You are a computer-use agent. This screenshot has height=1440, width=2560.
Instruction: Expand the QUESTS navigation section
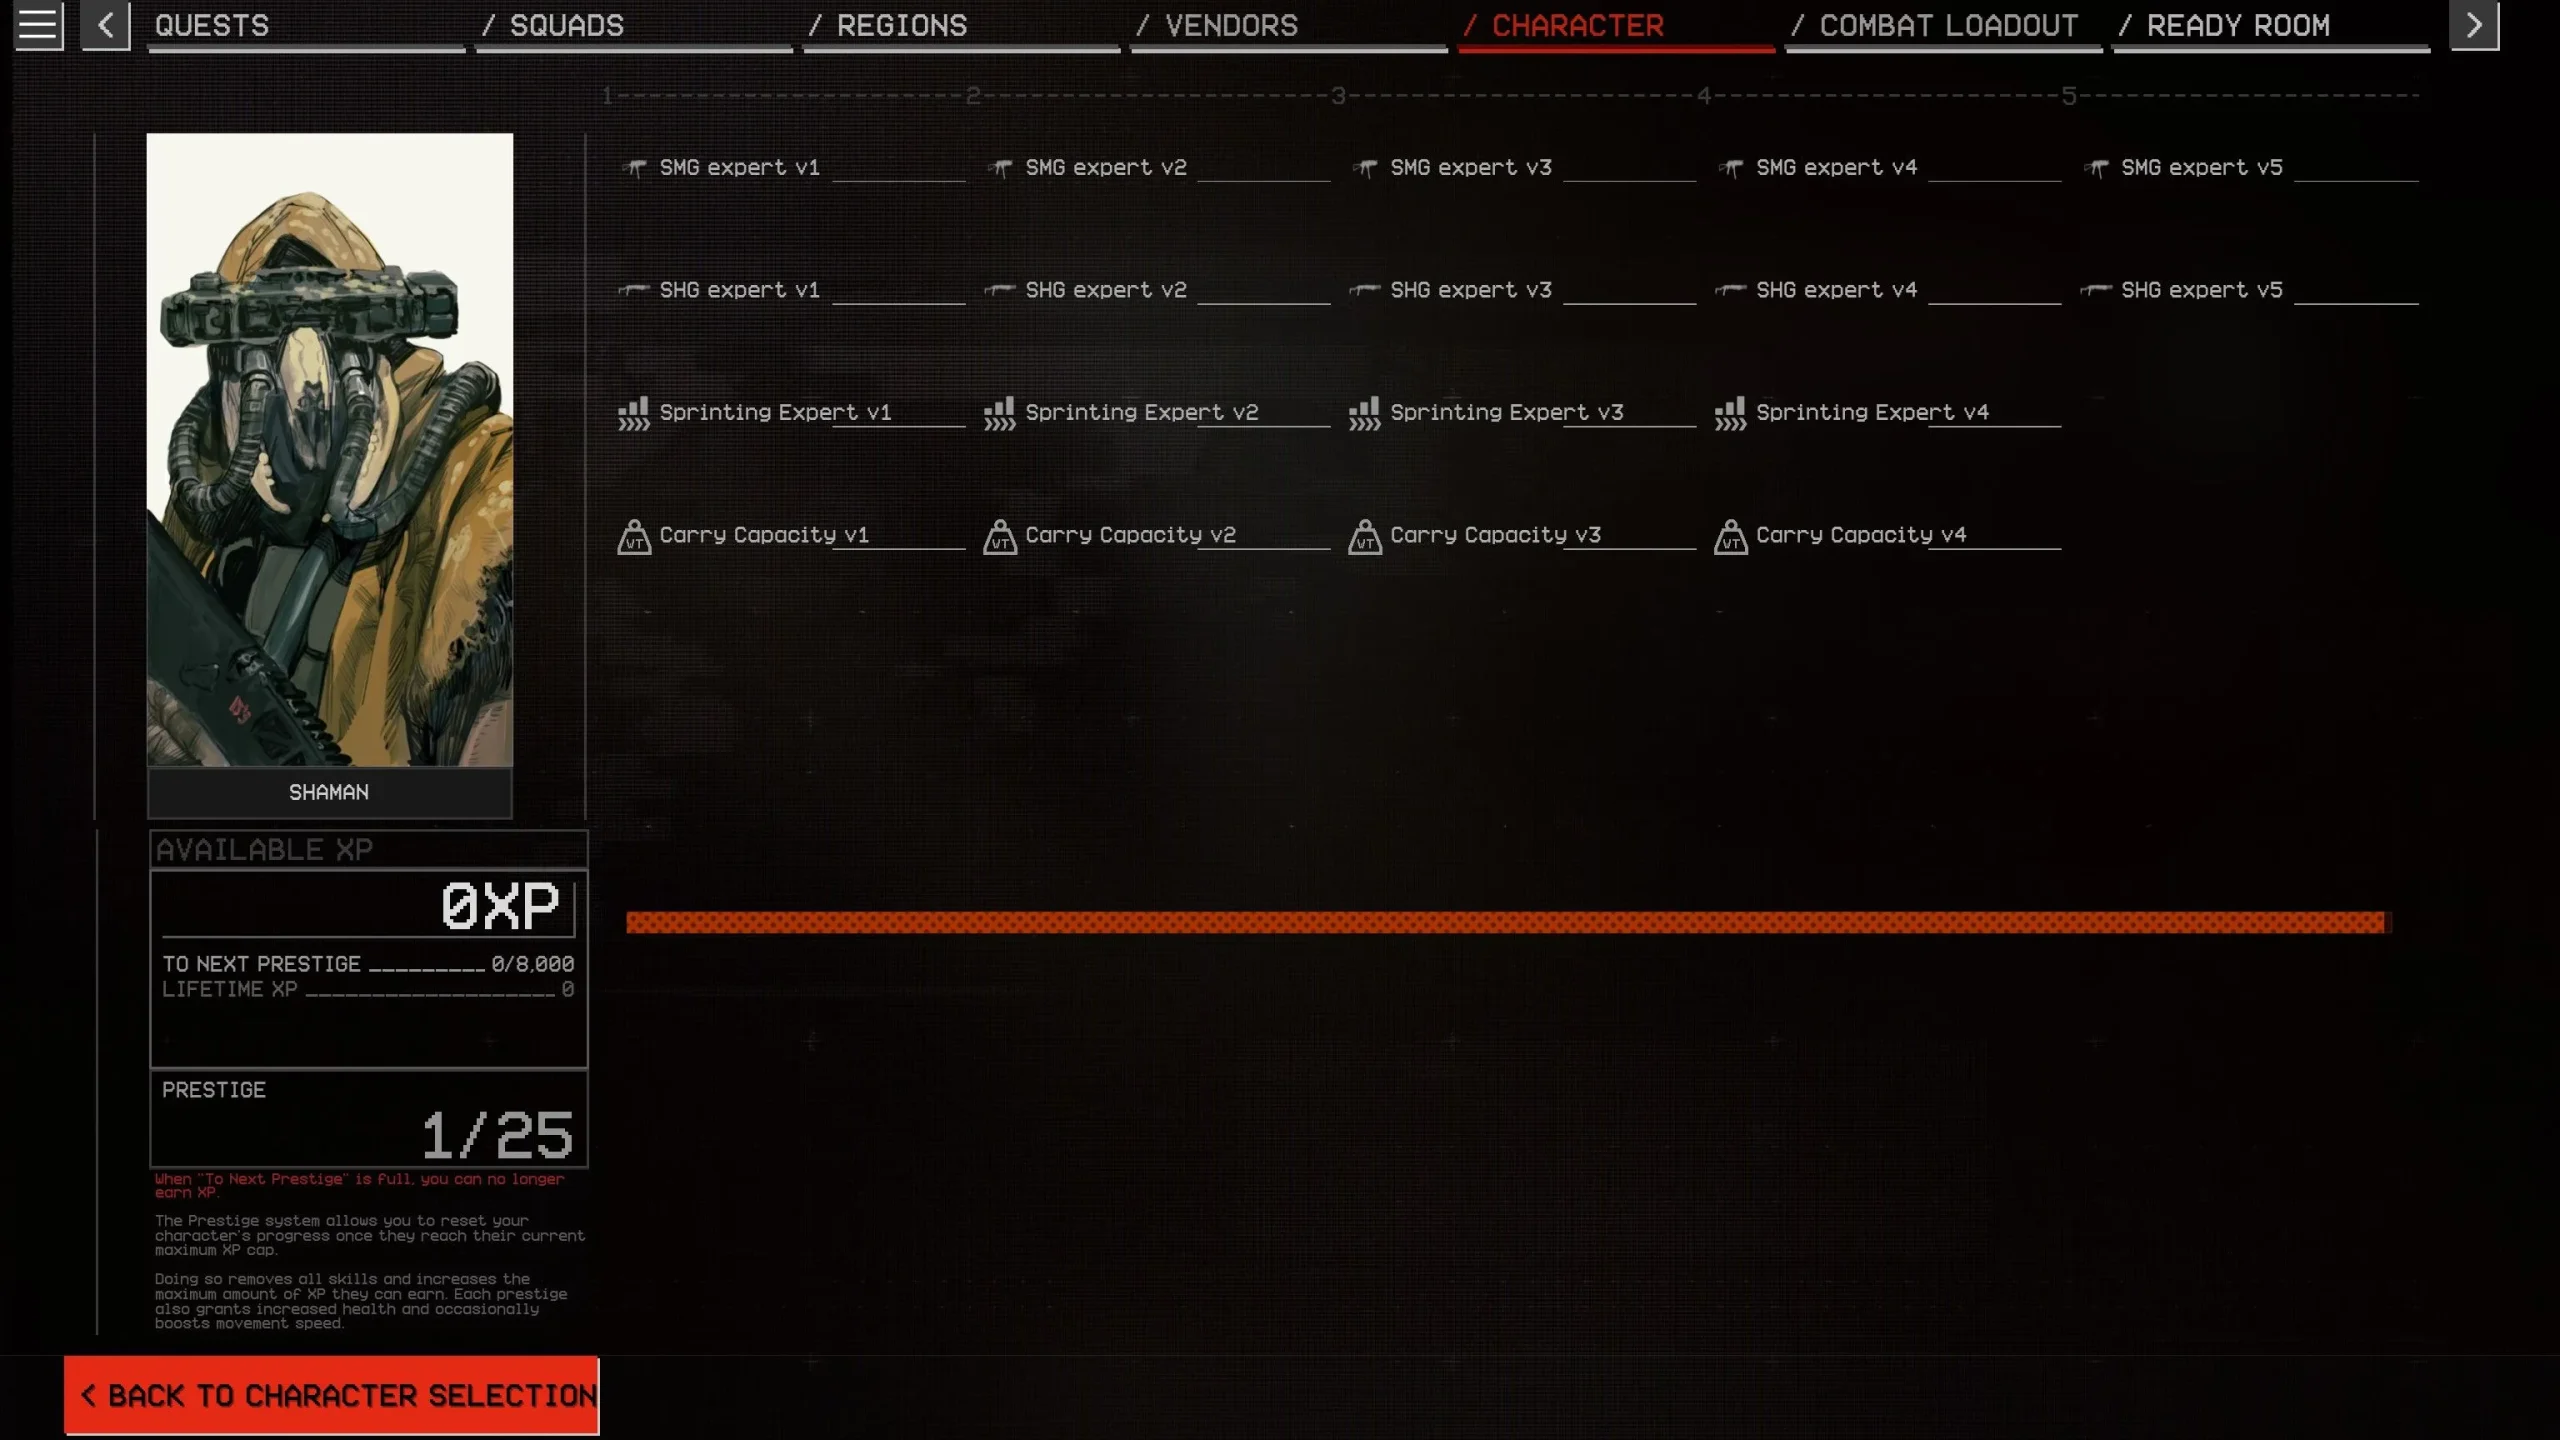pos(211,25)
